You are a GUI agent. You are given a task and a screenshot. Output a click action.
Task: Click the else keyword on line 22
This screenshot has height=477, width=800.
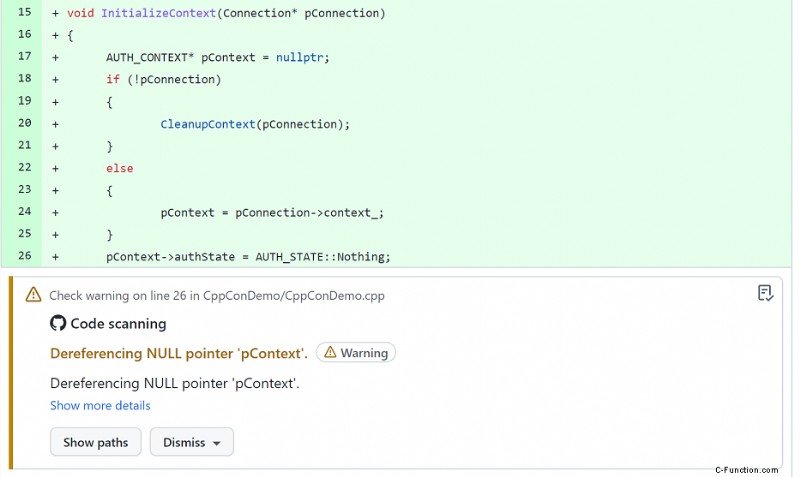pos(119,168)
